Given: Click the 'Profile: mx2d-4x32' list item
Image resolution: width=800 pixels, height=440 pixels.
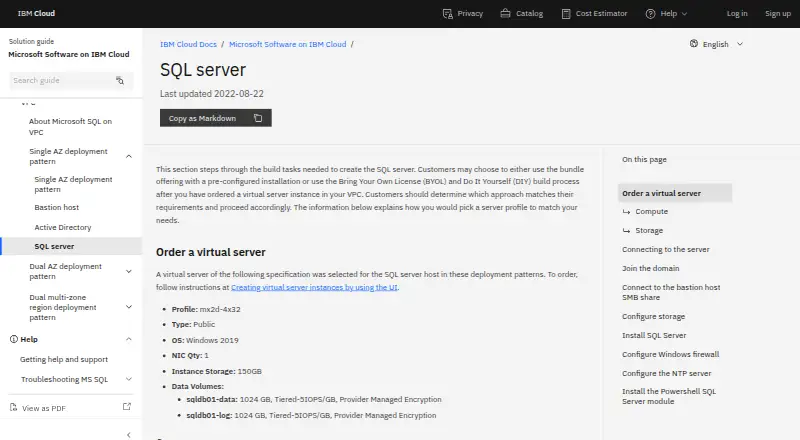Looking at the screenshot, I should click(x=206, y=309).
